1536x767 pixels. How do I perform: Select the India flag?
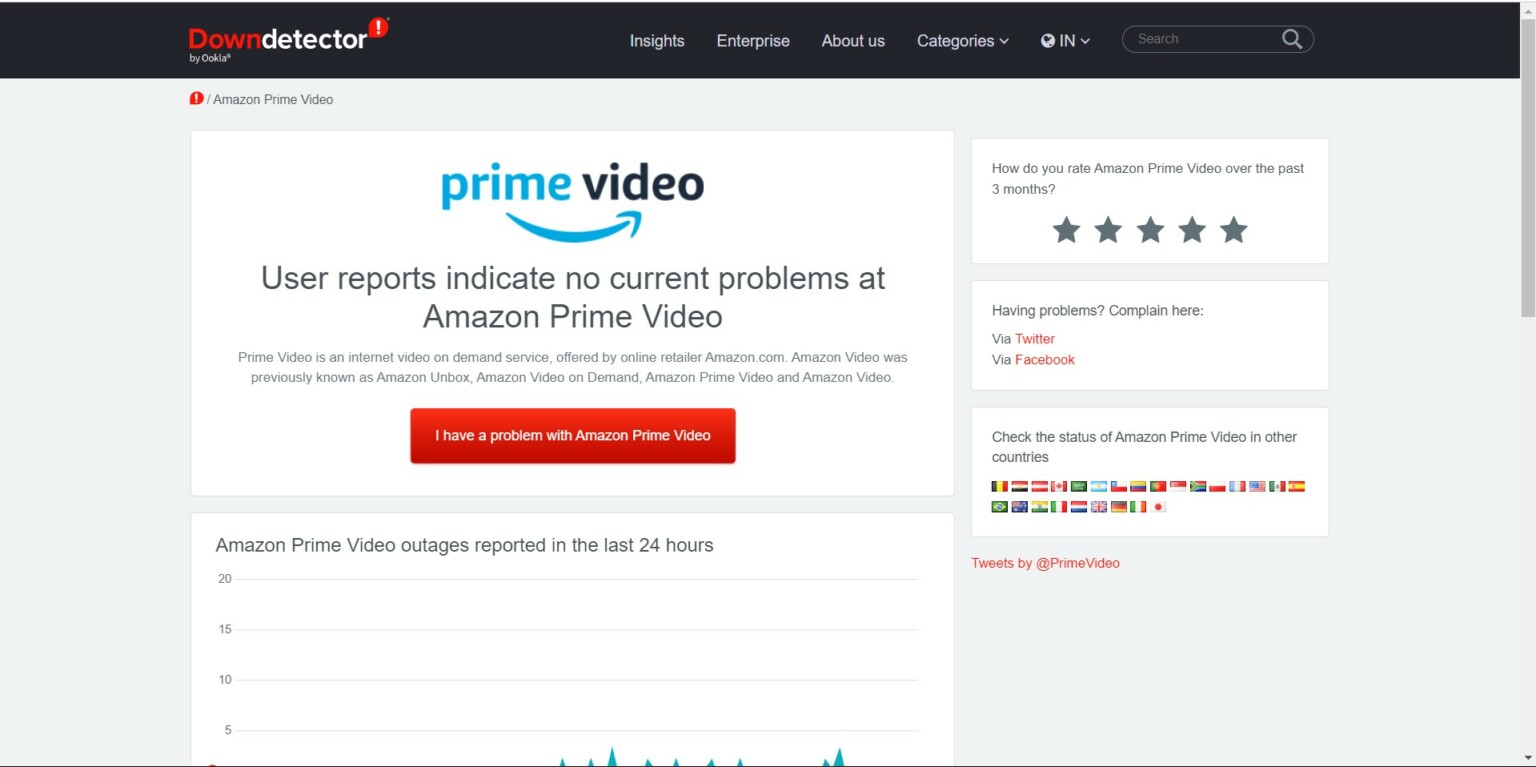point(1039,507)
